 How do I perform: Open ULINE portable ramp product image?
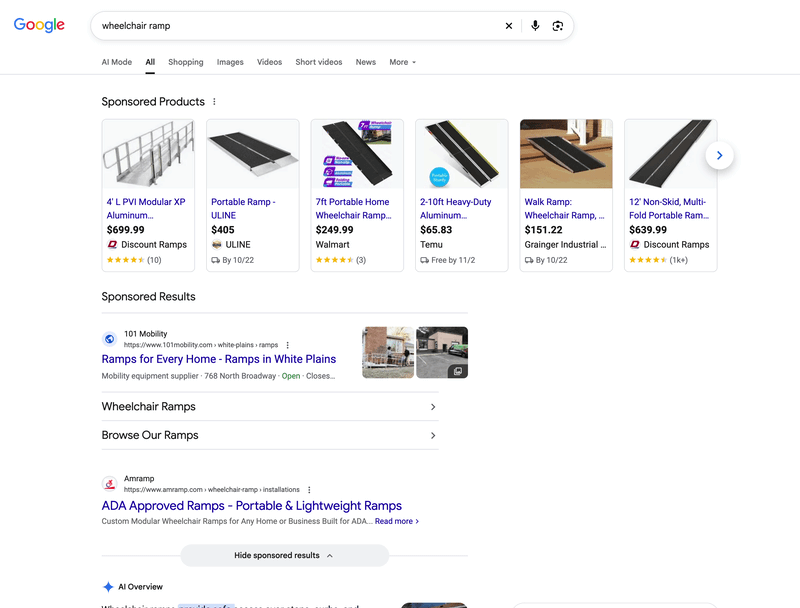tap(253, 154)
